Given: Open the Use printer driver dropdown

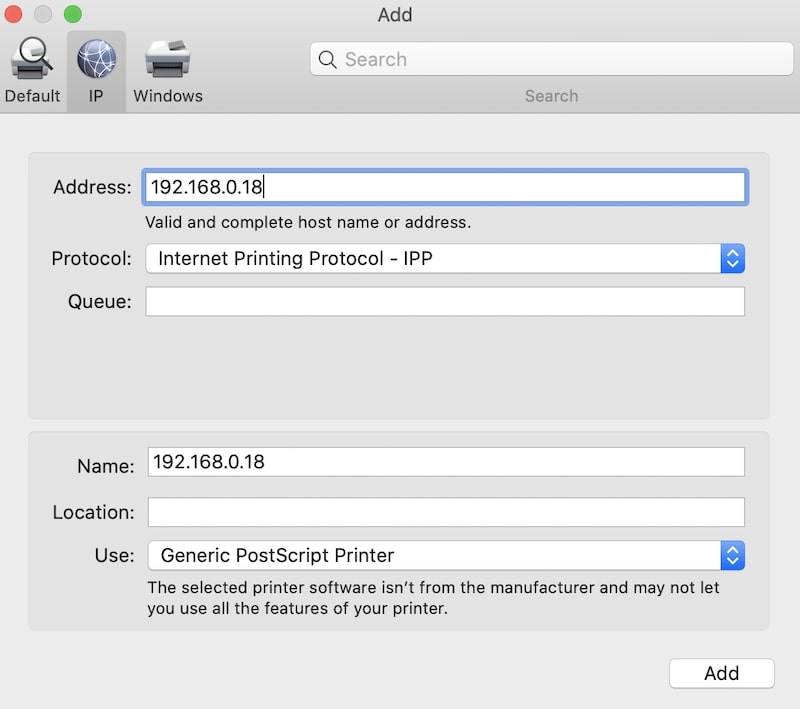Looking at the screenshot, I should point(446,555).
